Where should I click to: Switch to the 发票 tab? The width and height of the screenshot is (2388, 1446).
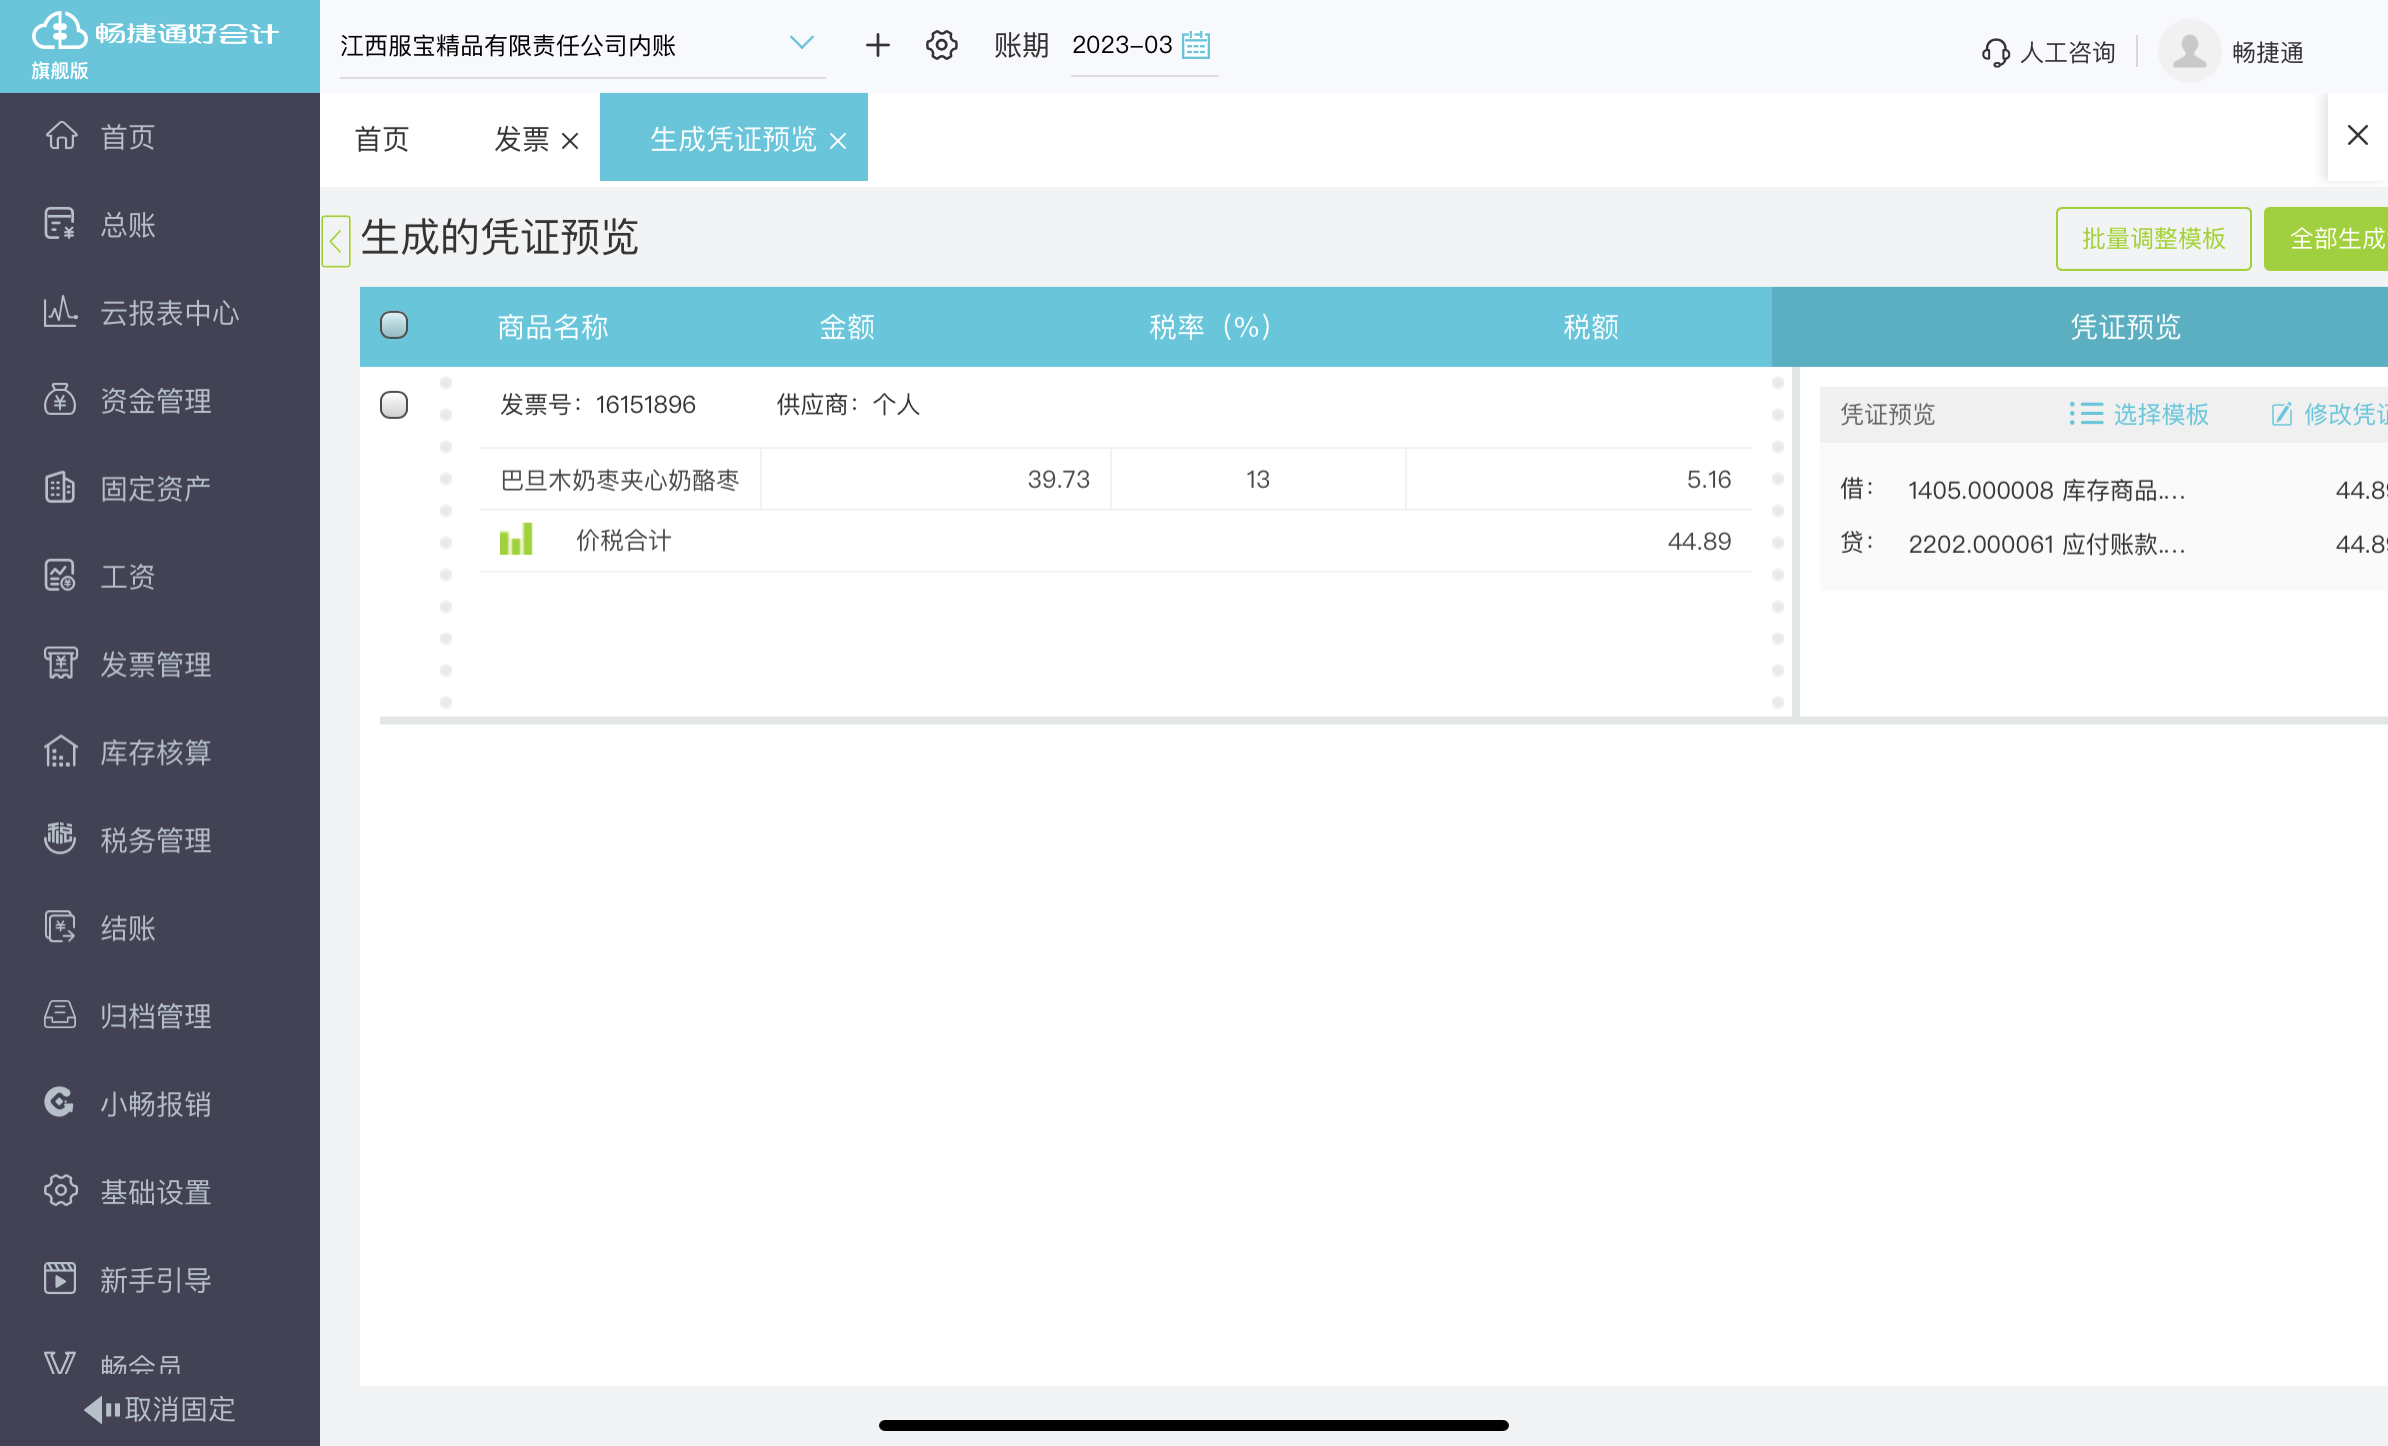[x=522, y=140]
